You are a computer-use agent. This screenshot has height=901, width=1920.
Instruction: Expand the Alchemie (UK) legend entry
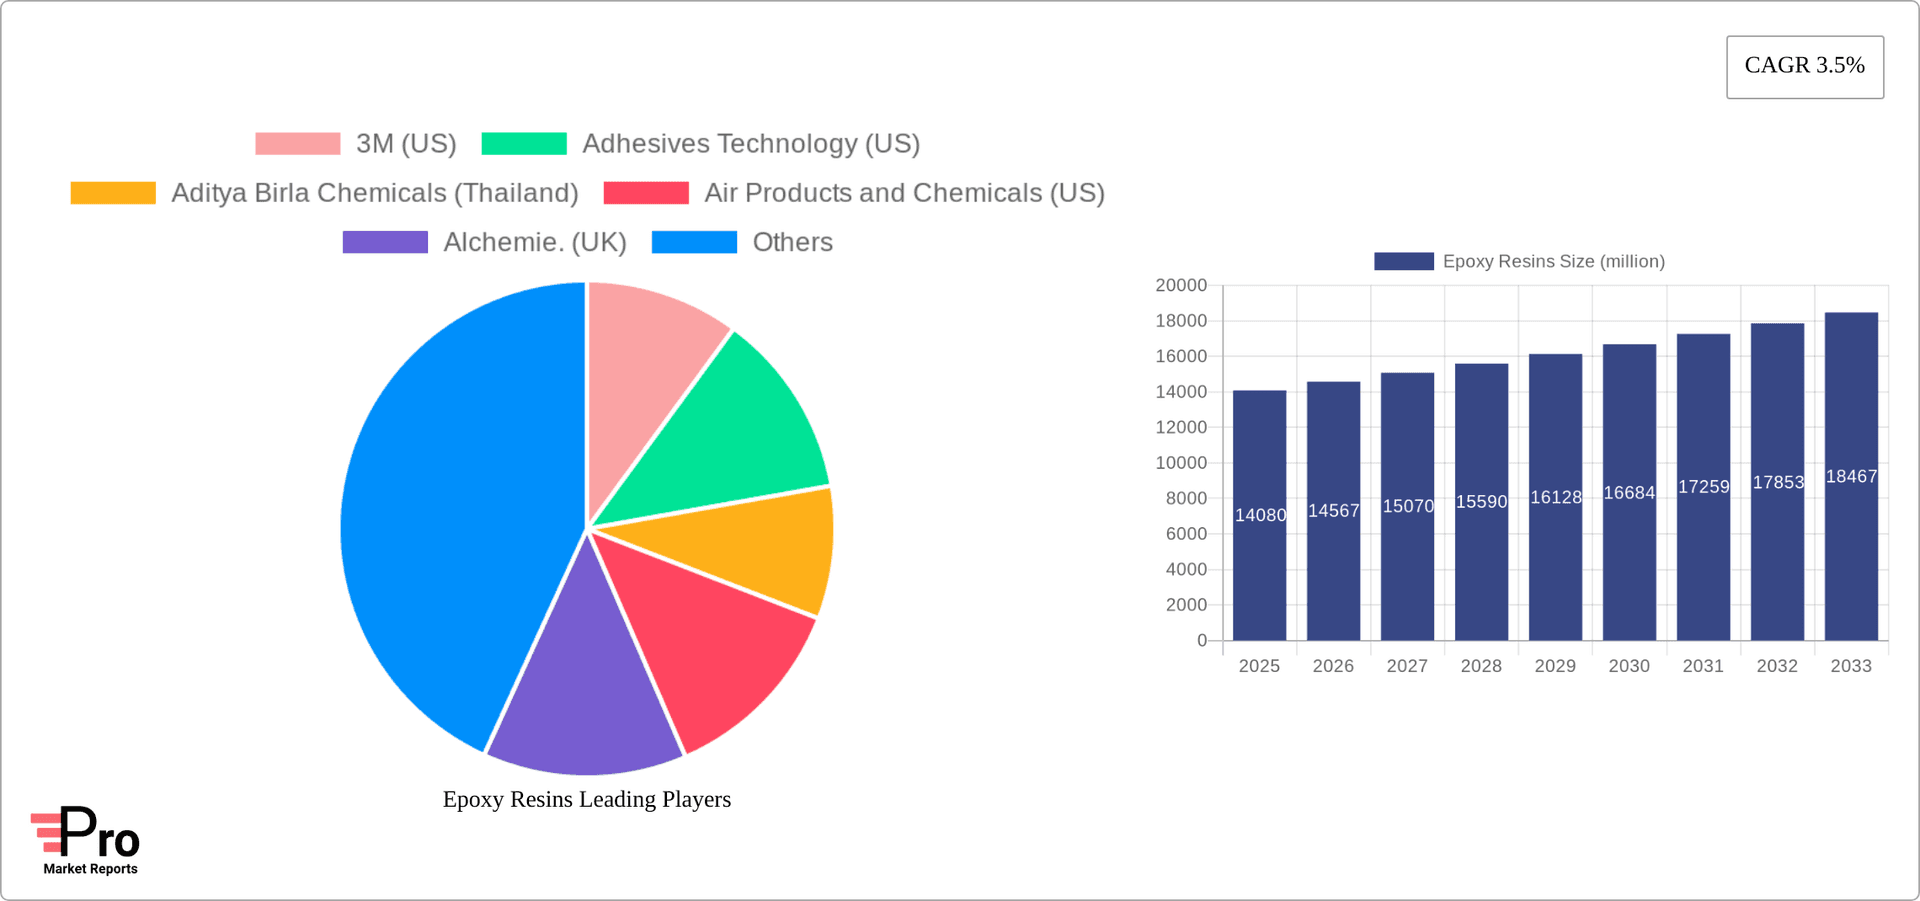(534, 241)
